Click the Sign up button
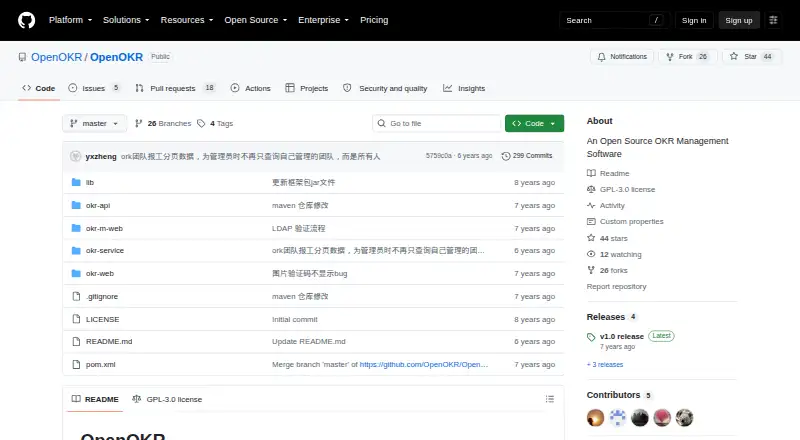Screen dimensions: 800x440 [739, 20]
